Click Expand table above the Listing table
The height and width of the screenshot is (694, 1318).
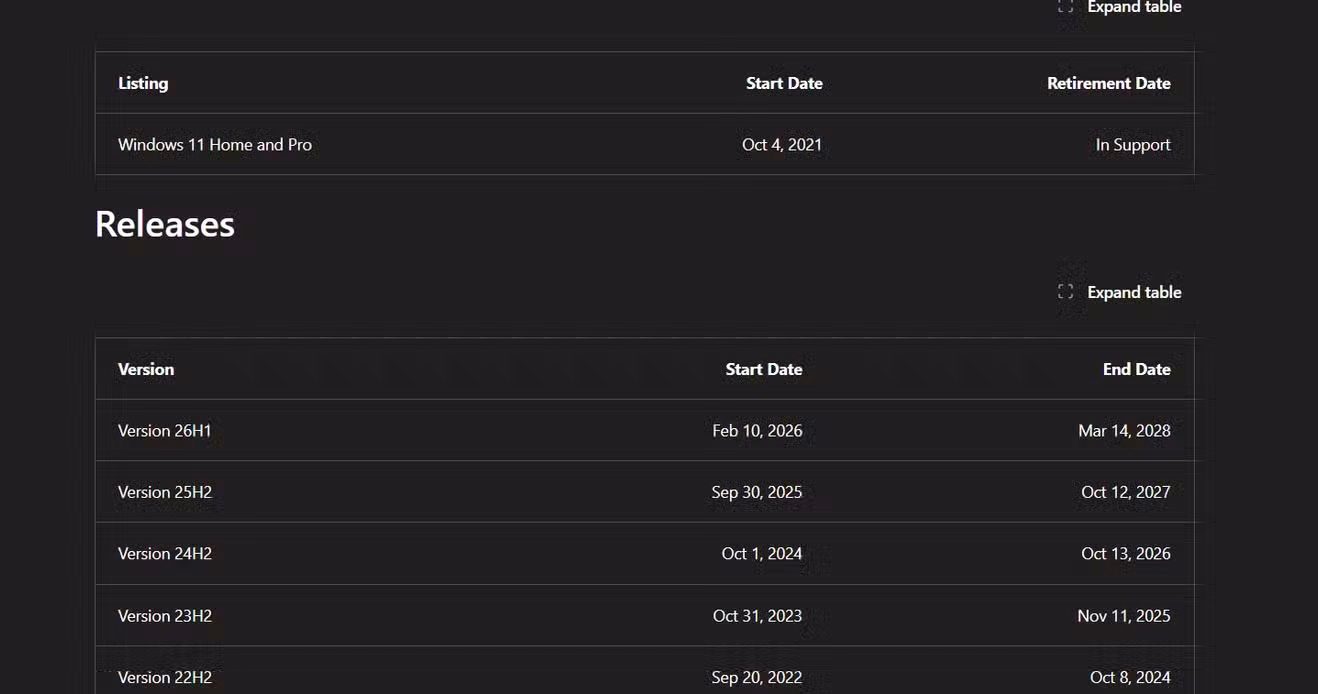(1134, 7)
